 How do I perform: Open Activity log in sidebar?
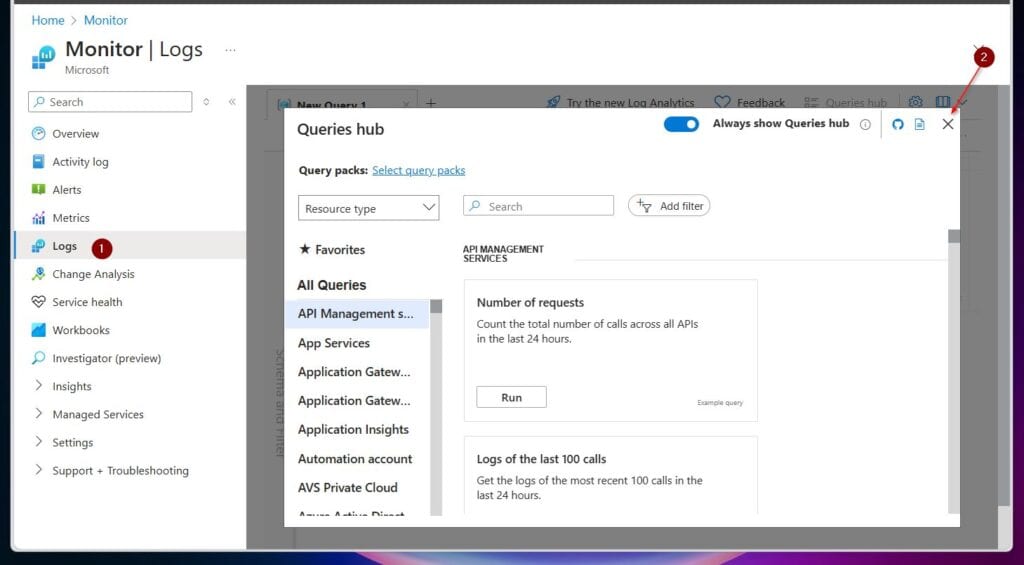coord(80,162)
